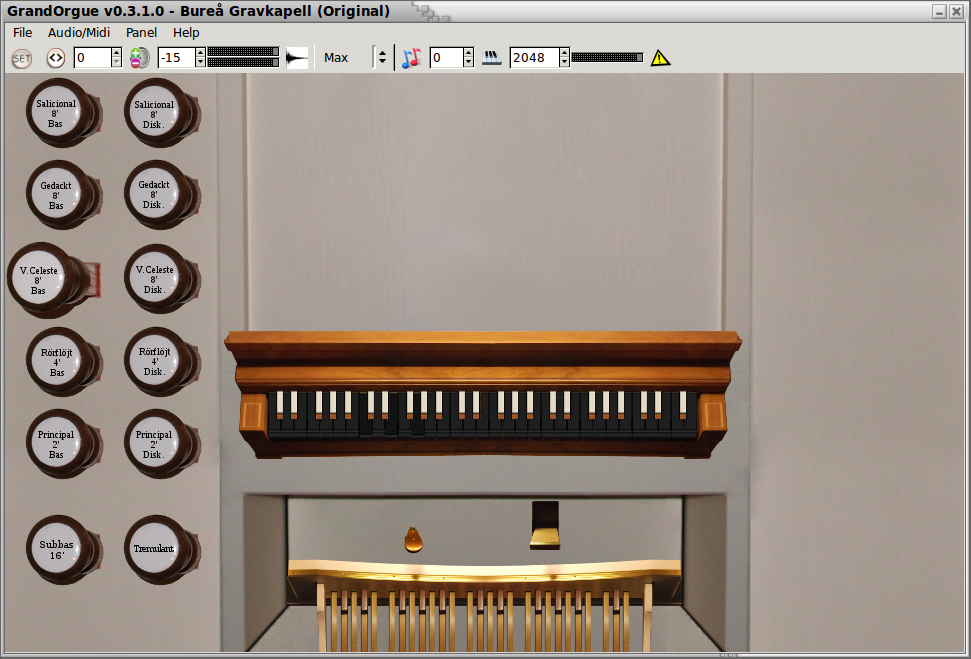
Task: Toggle the Gedackt 8' Disk. stop
Action: tap(154, 195)
